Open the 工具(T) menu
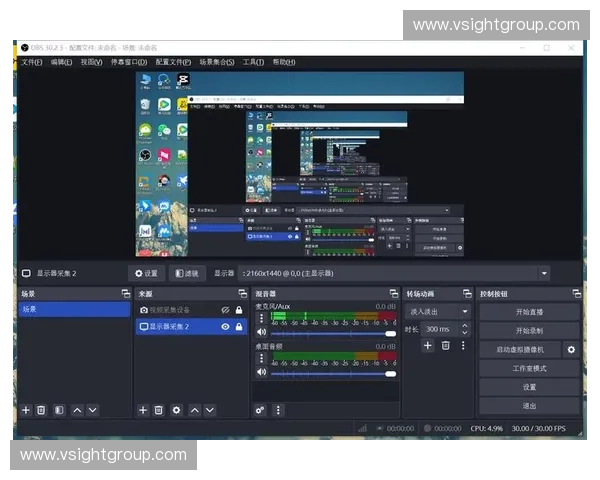The height and width of the screenshot is (480, 600). 253,62
